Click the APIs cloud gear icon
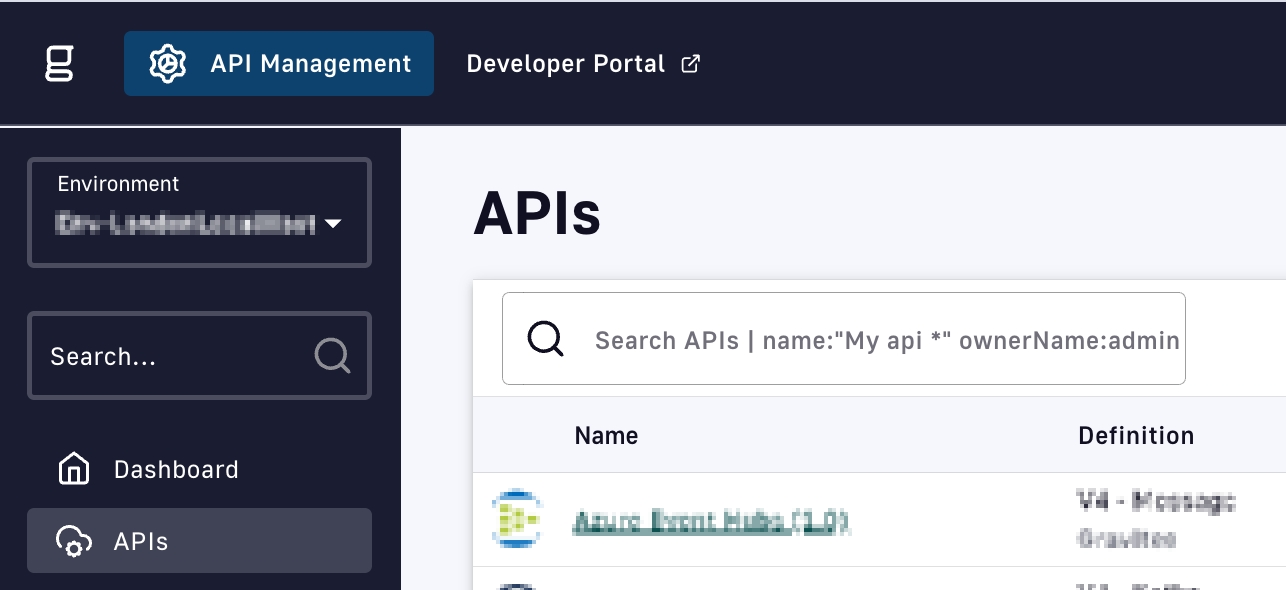This screenshot has height=590, width=1286. 75,541
